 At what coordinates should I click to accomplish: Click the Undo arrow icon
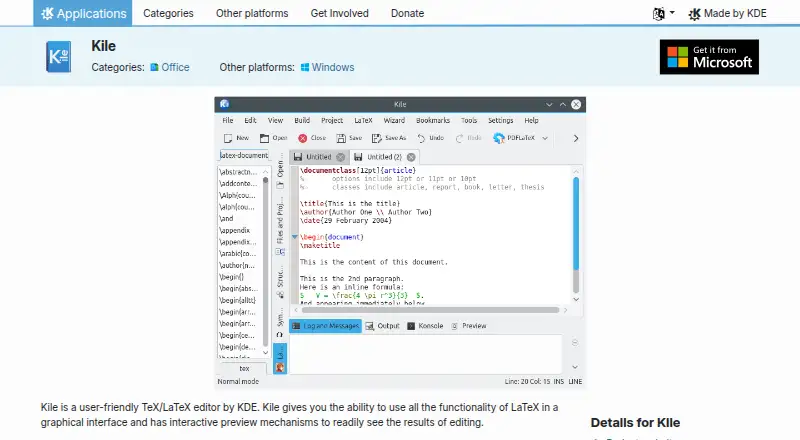click(421, 138)
